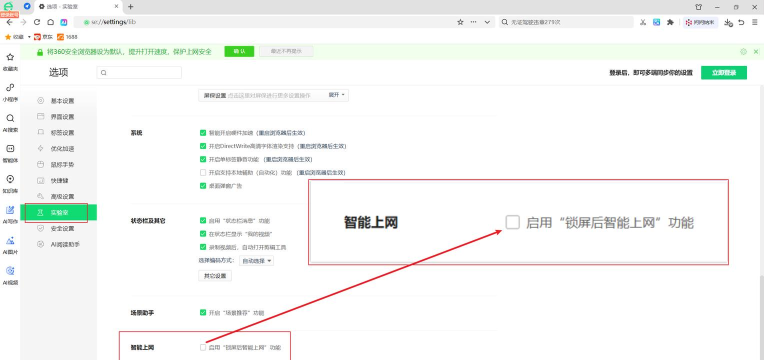Switch to the pinned blue compass tab
Viewport: 764px width, 360px height.
tap(27, 6)
